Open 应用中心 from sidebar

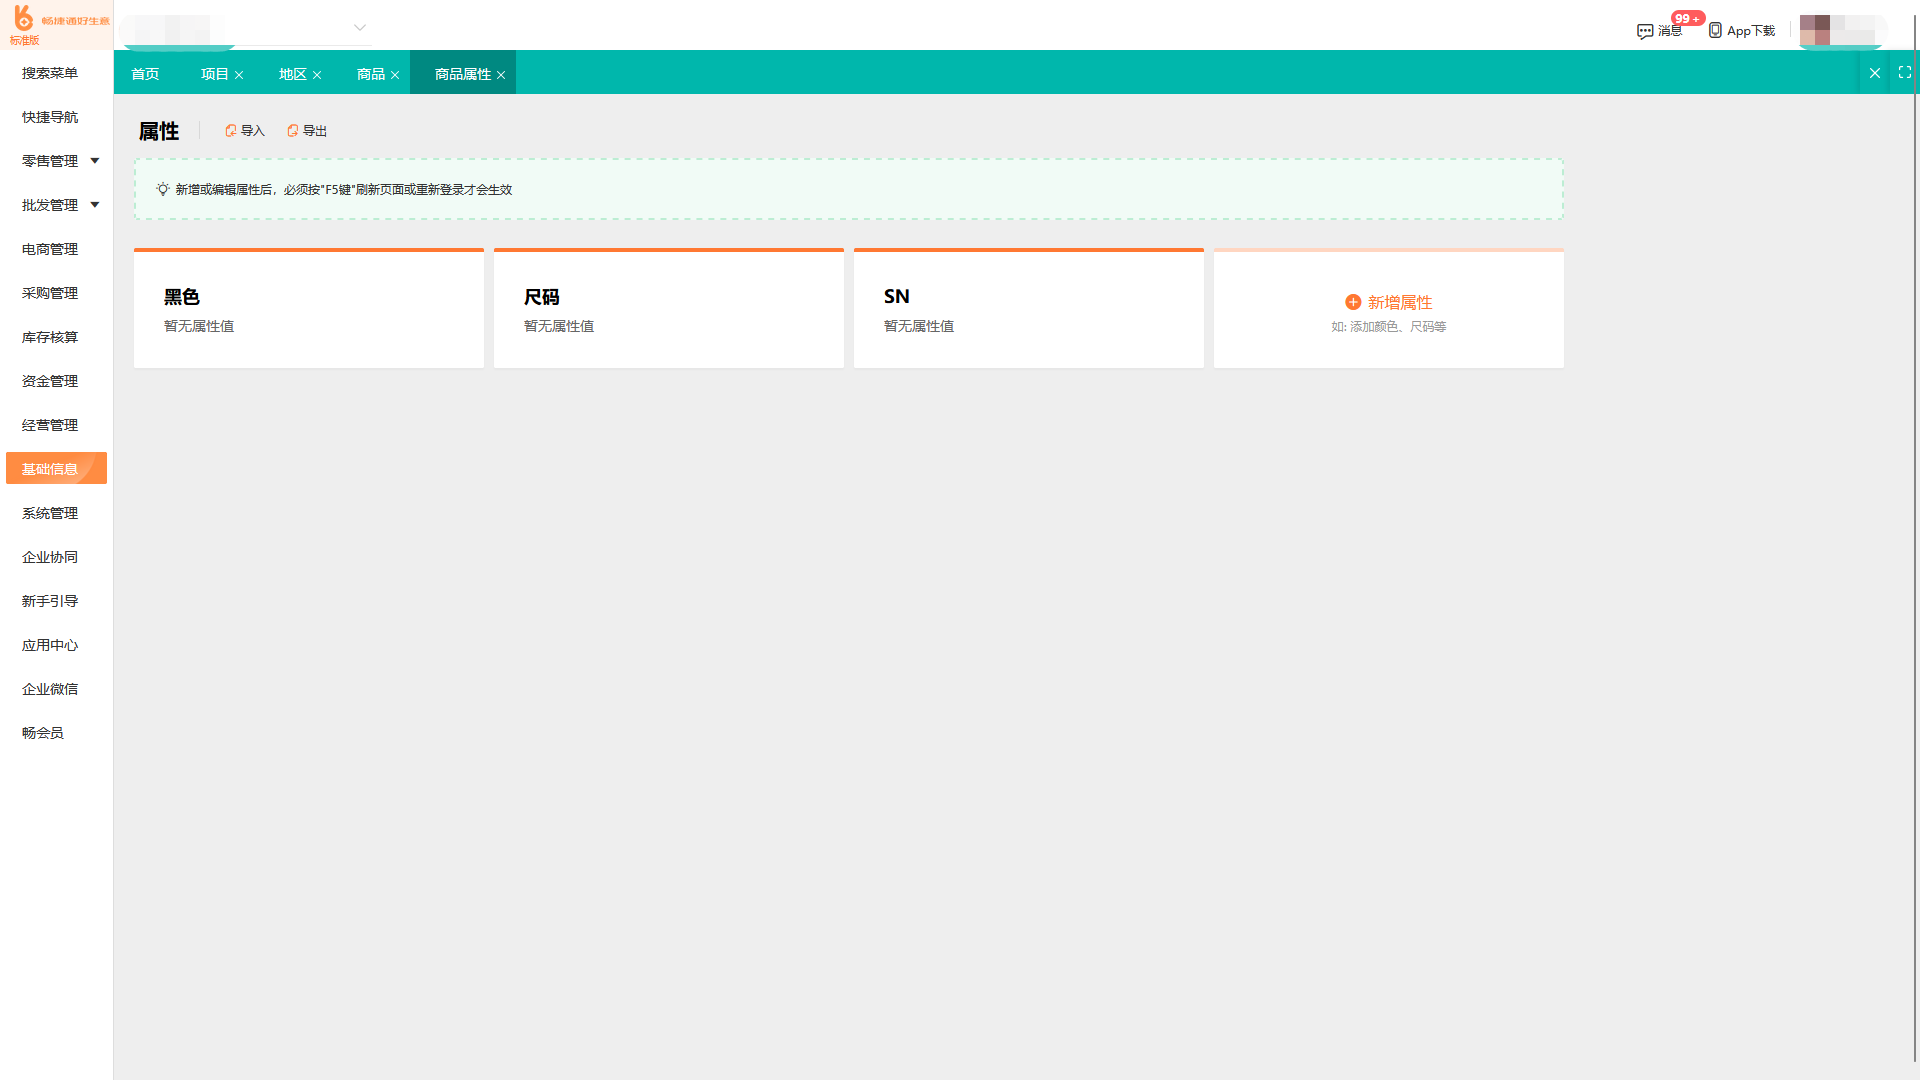[50, 645]
